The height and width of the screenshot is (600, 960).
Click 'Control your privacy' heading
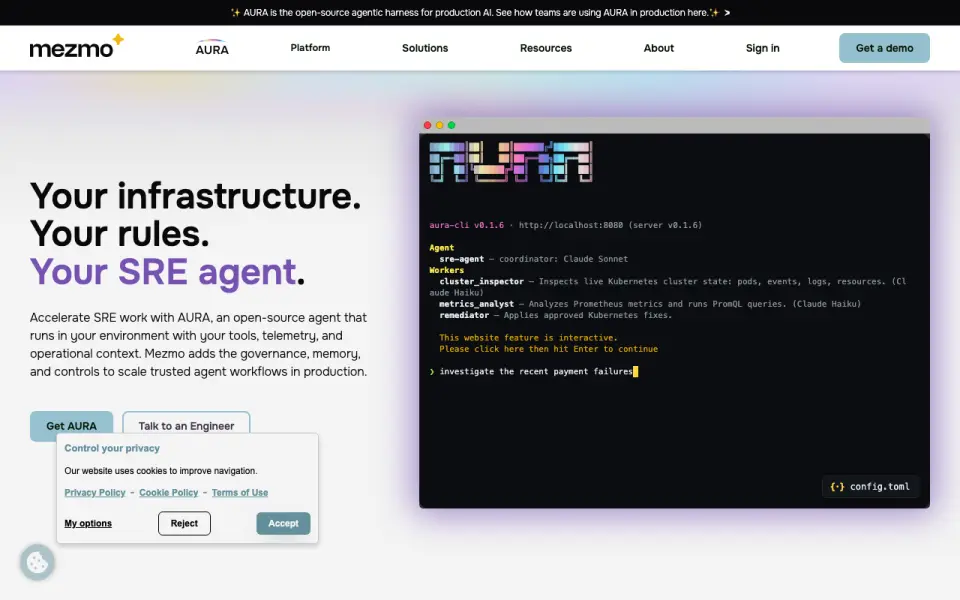112,448
